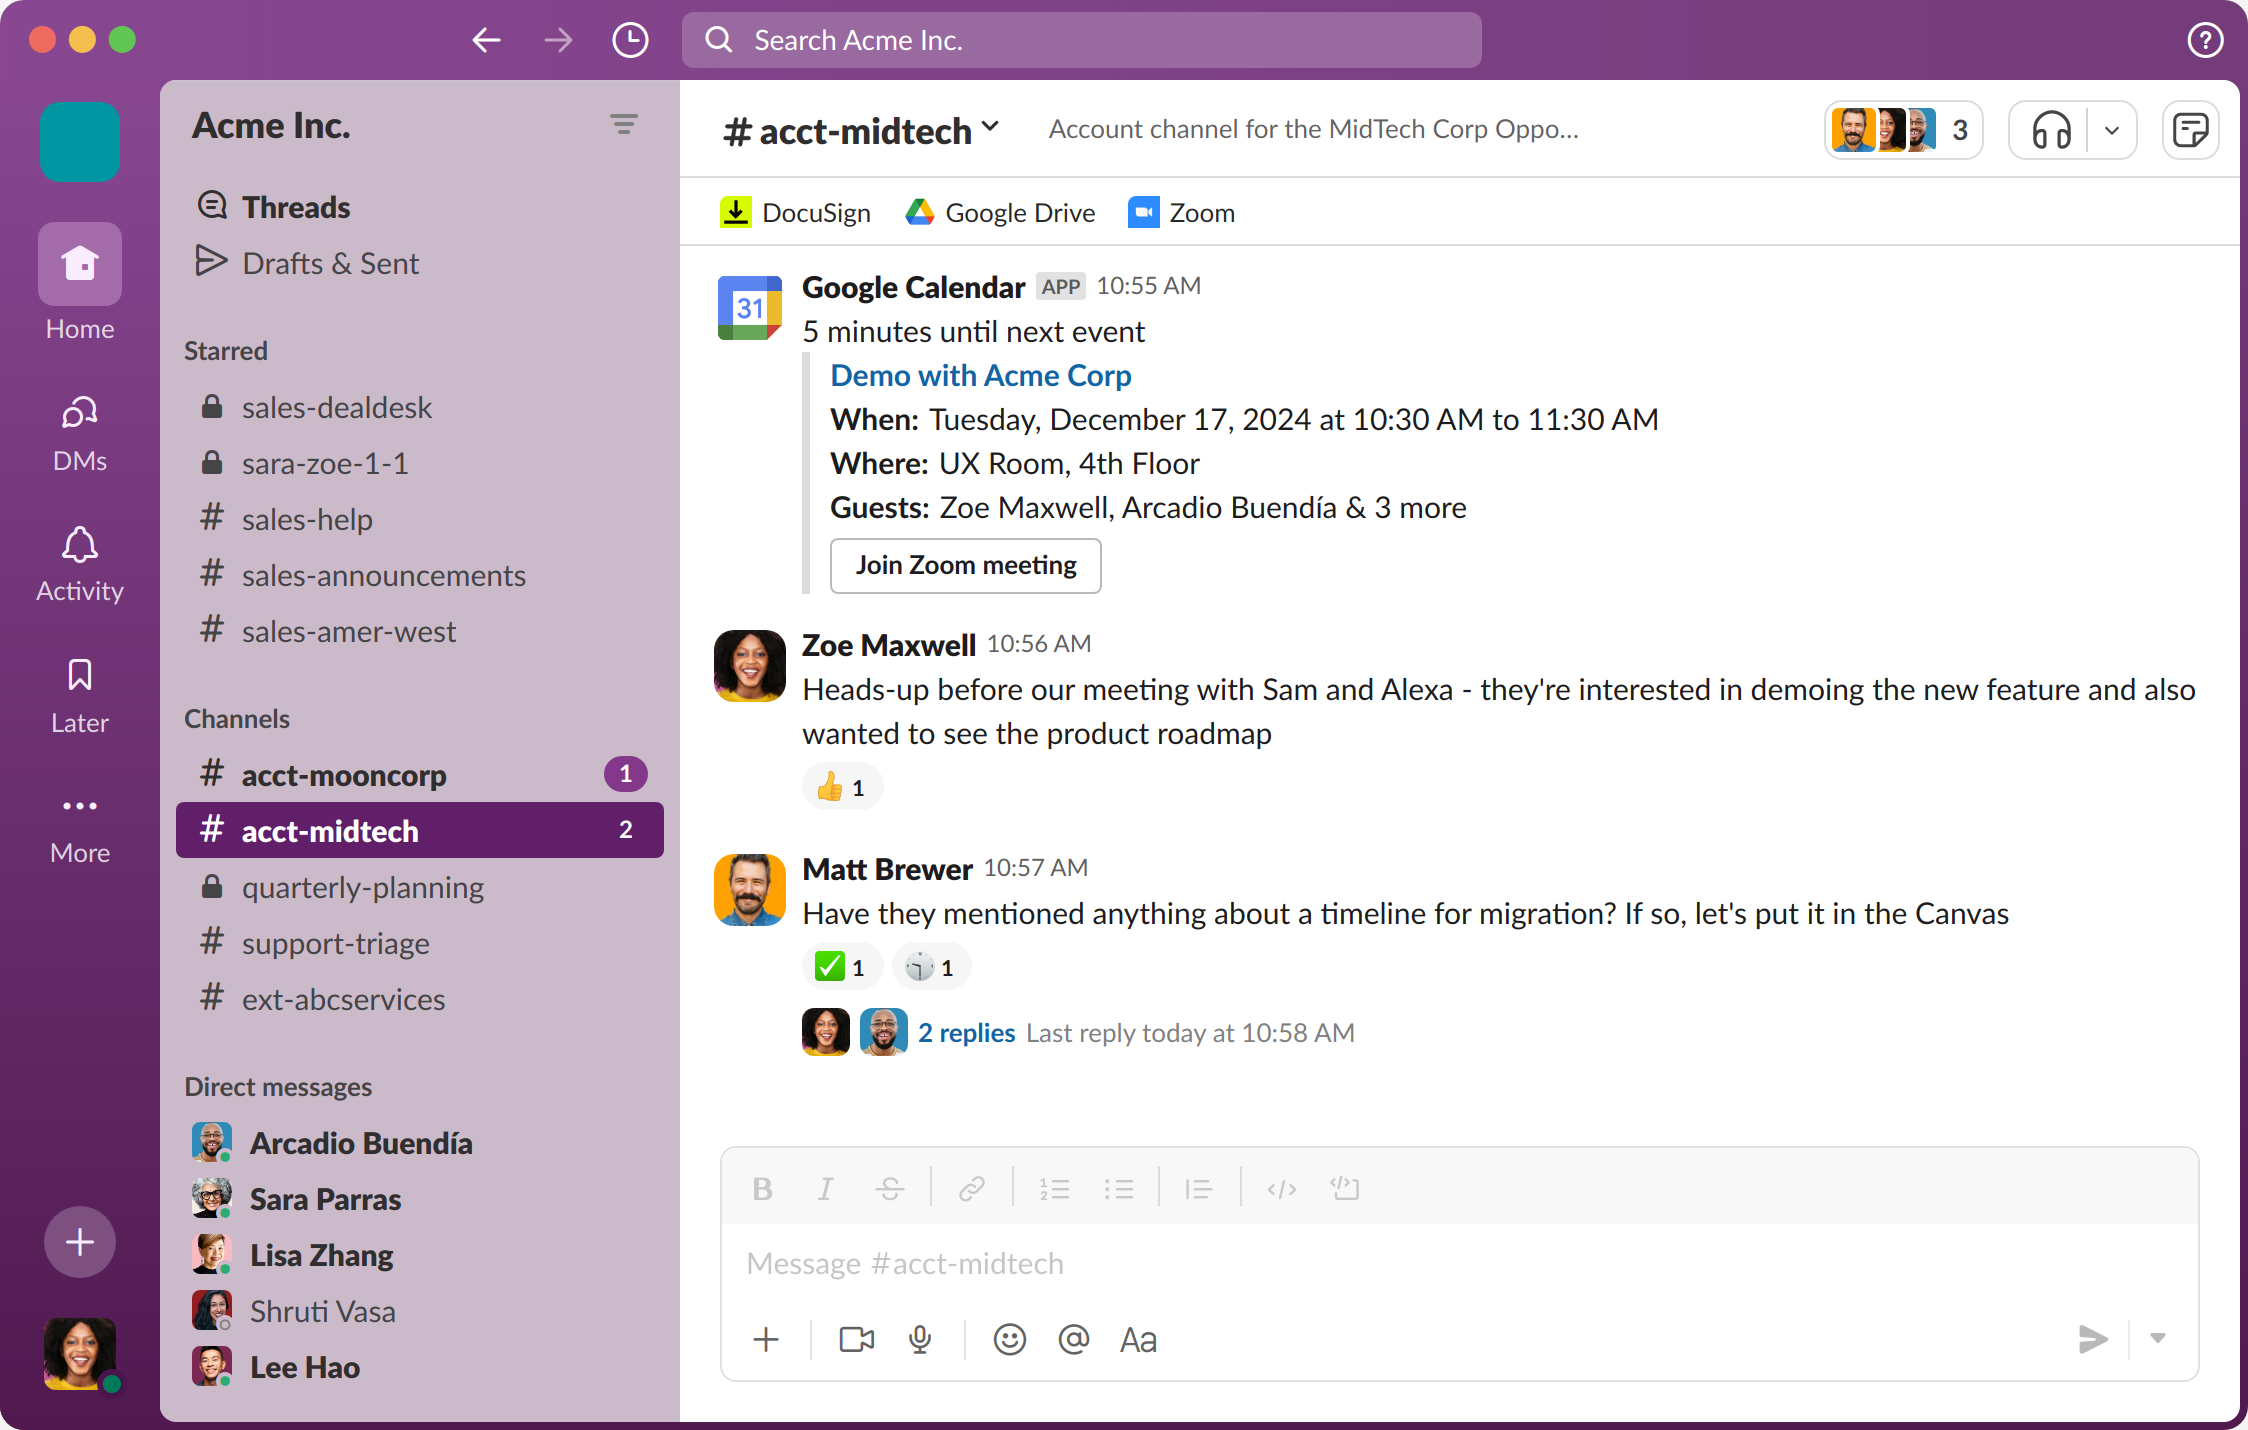Open DMs with Arcadio Buendía
The width and height of the screenshot is (2248, 1430).
click(362, 1142)
